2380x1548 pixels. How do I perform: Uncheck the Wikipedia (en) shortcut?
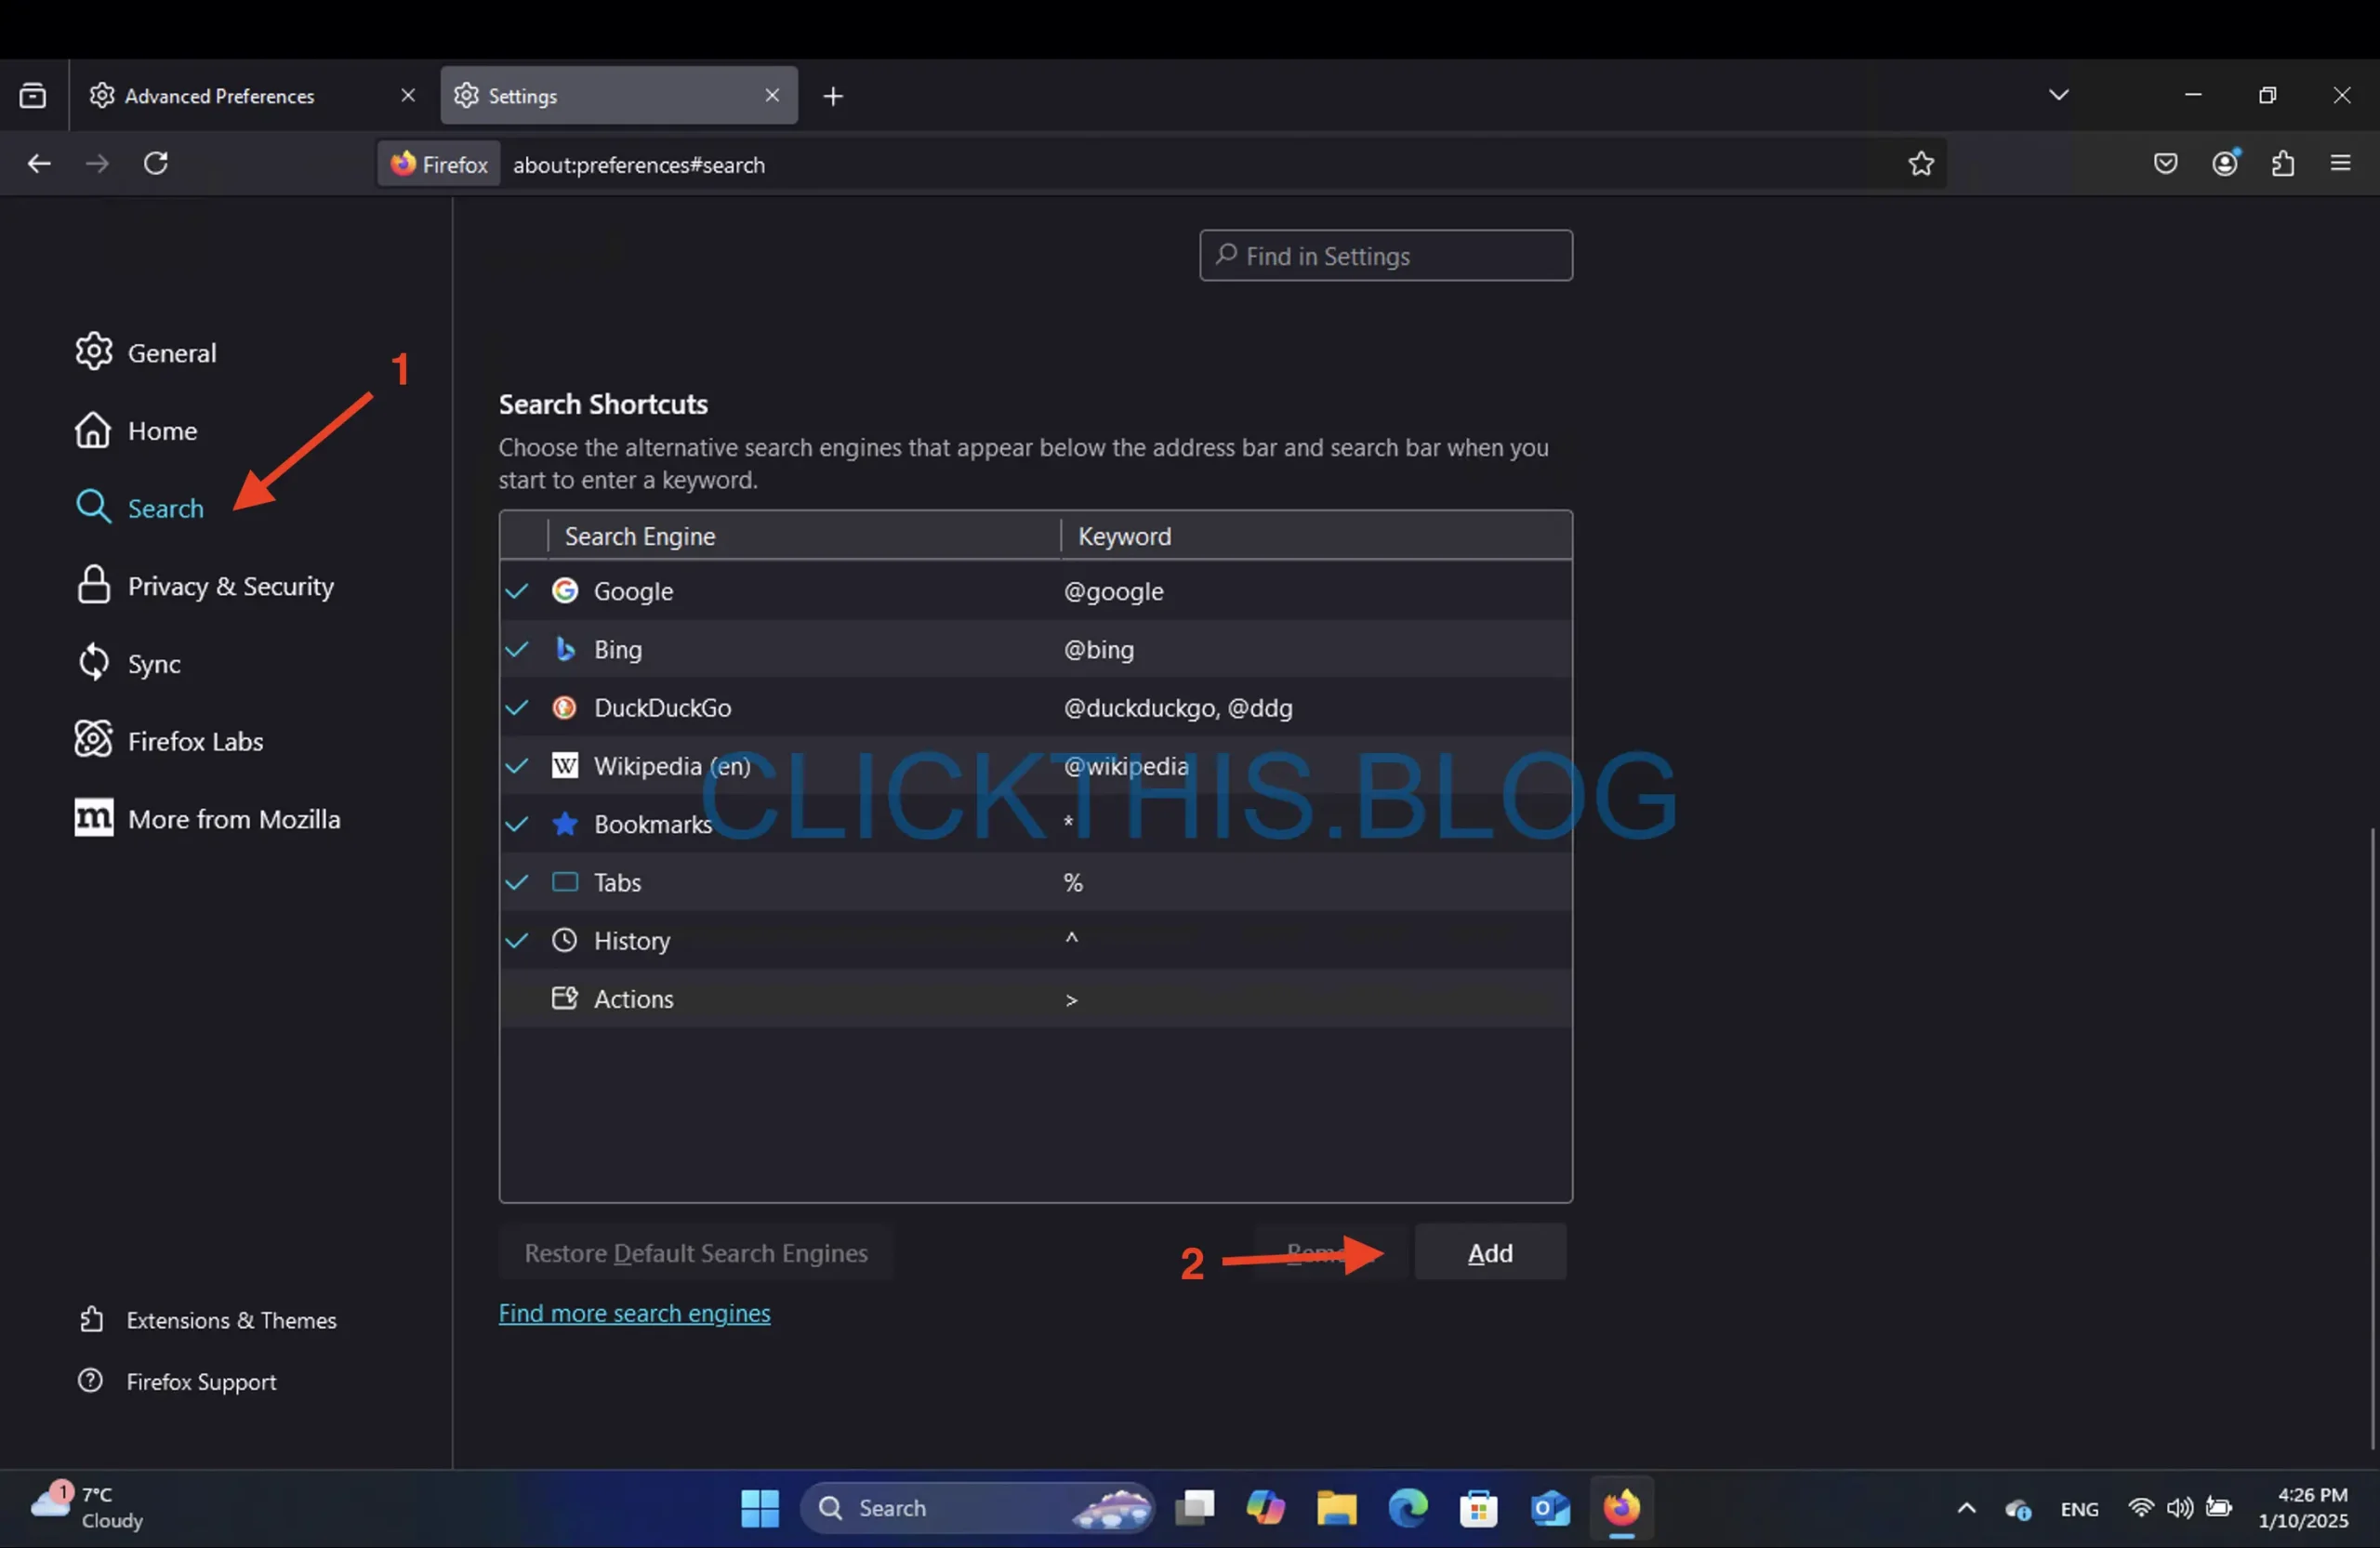coord(517,766)
